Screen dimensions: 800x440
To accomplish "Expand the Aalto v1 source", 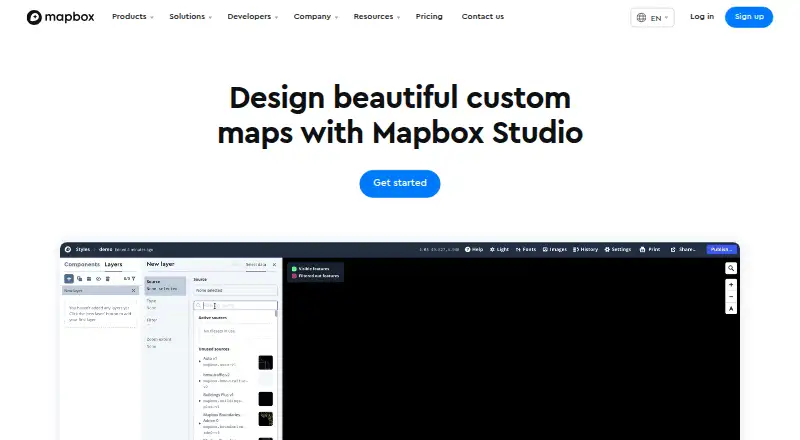I will [x=199, y=361].
